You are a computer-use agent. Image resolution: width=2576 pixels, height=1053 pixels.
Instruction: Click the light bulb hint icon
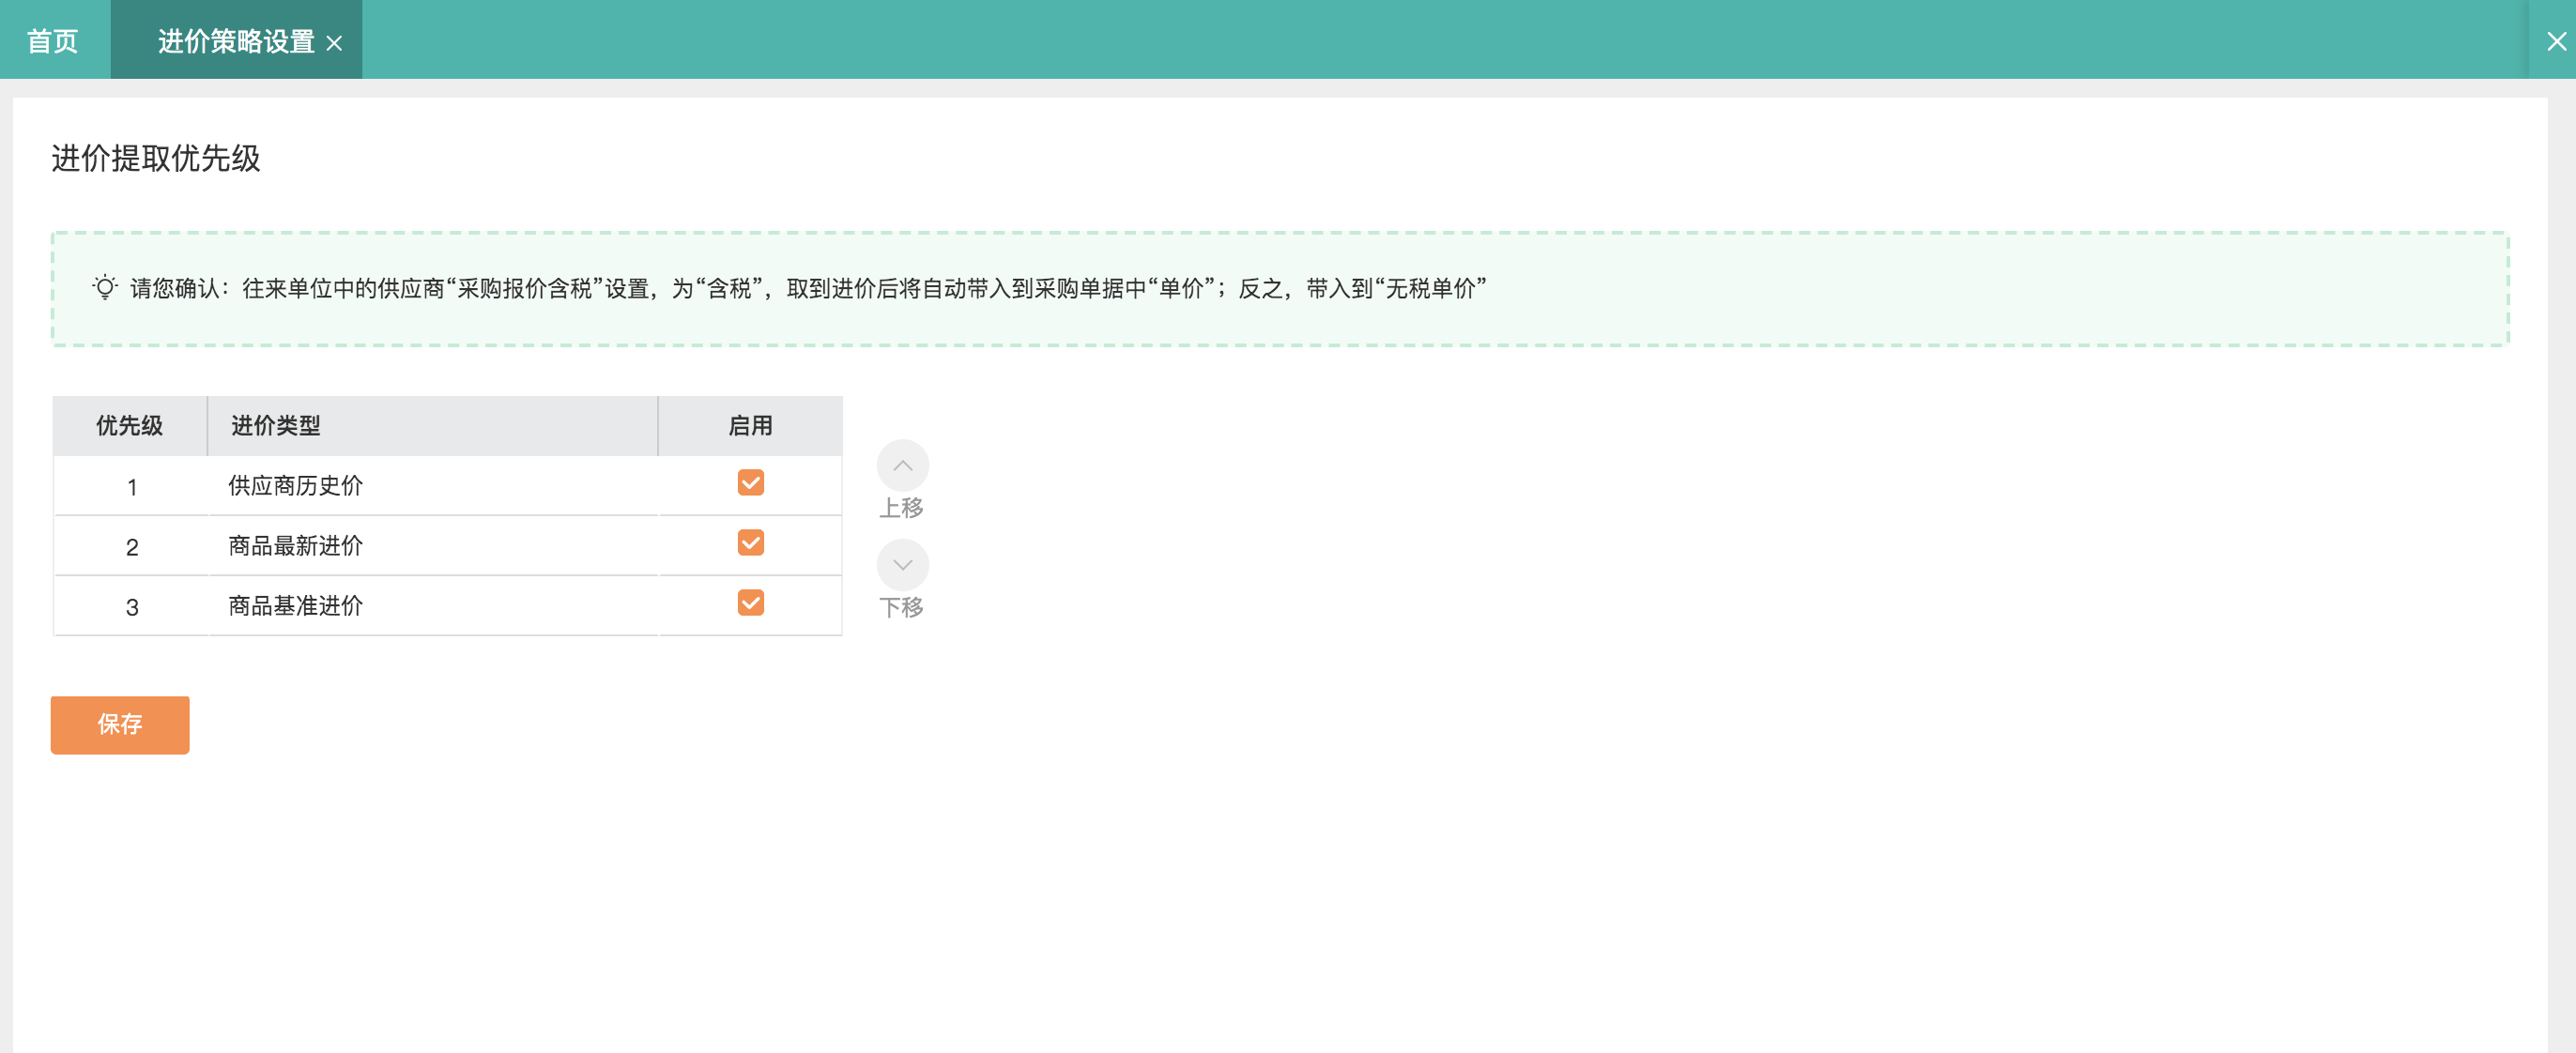(x=101, y=289)
